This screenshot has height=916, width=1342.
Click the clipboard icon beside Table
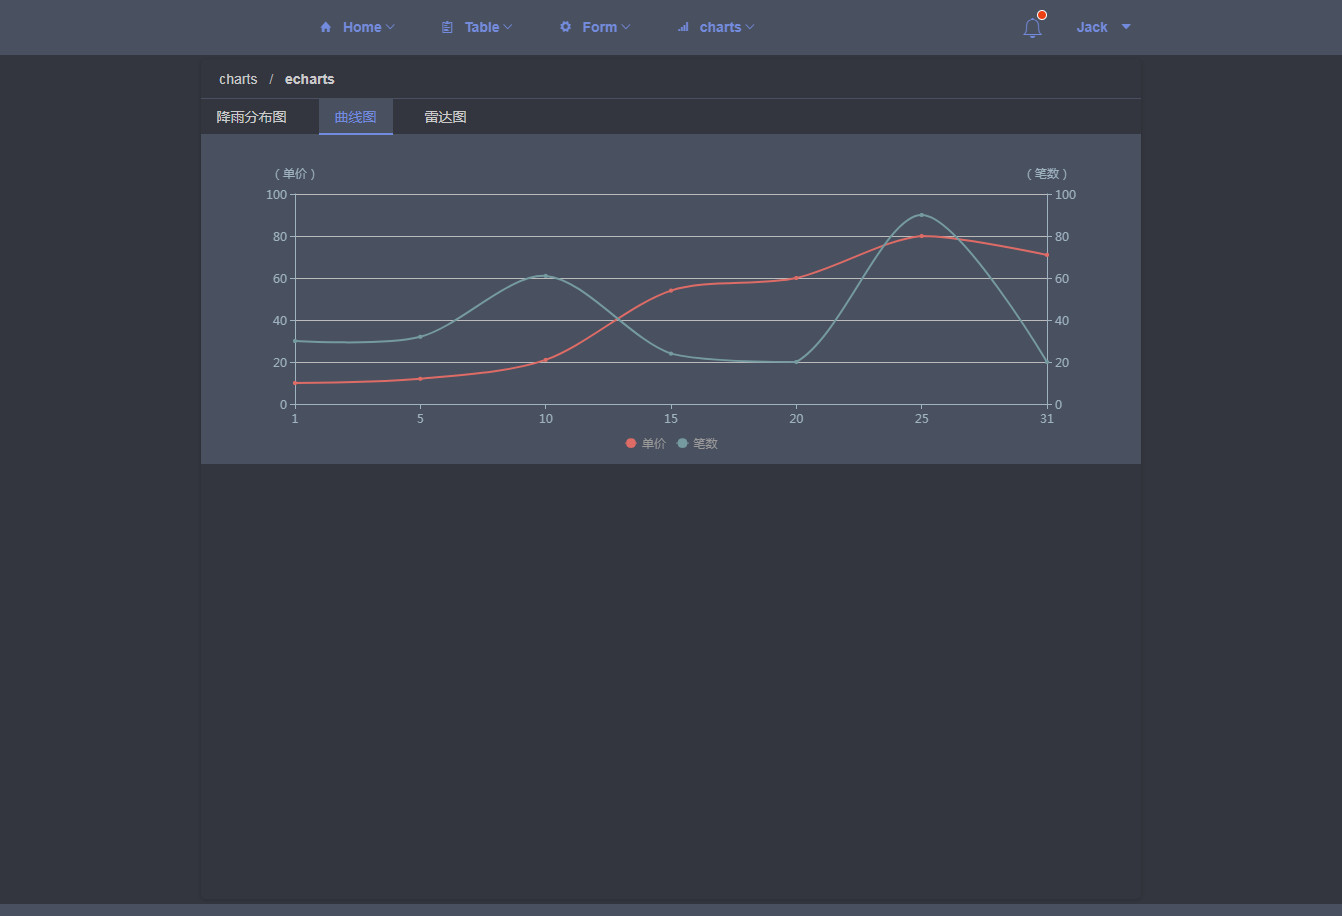pyautogui.click(x=447, y=27)
